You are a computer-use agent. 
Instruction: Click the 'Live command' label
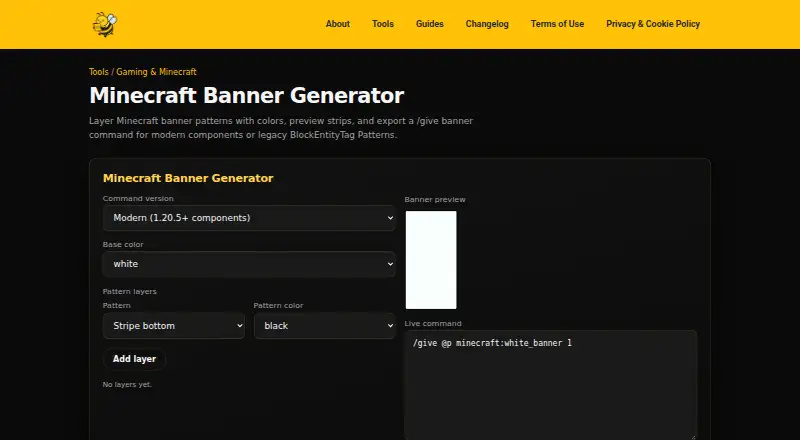click(433, 324)
